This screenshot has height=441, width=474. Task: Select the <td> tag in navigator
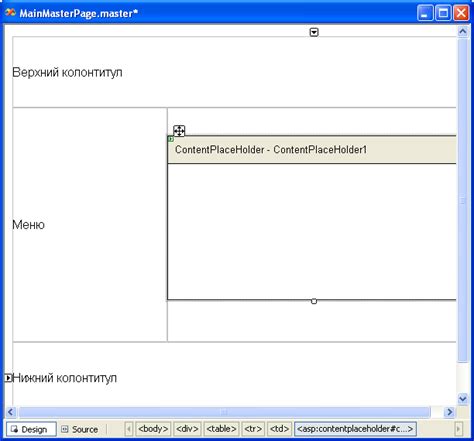[x=279, y=429]
